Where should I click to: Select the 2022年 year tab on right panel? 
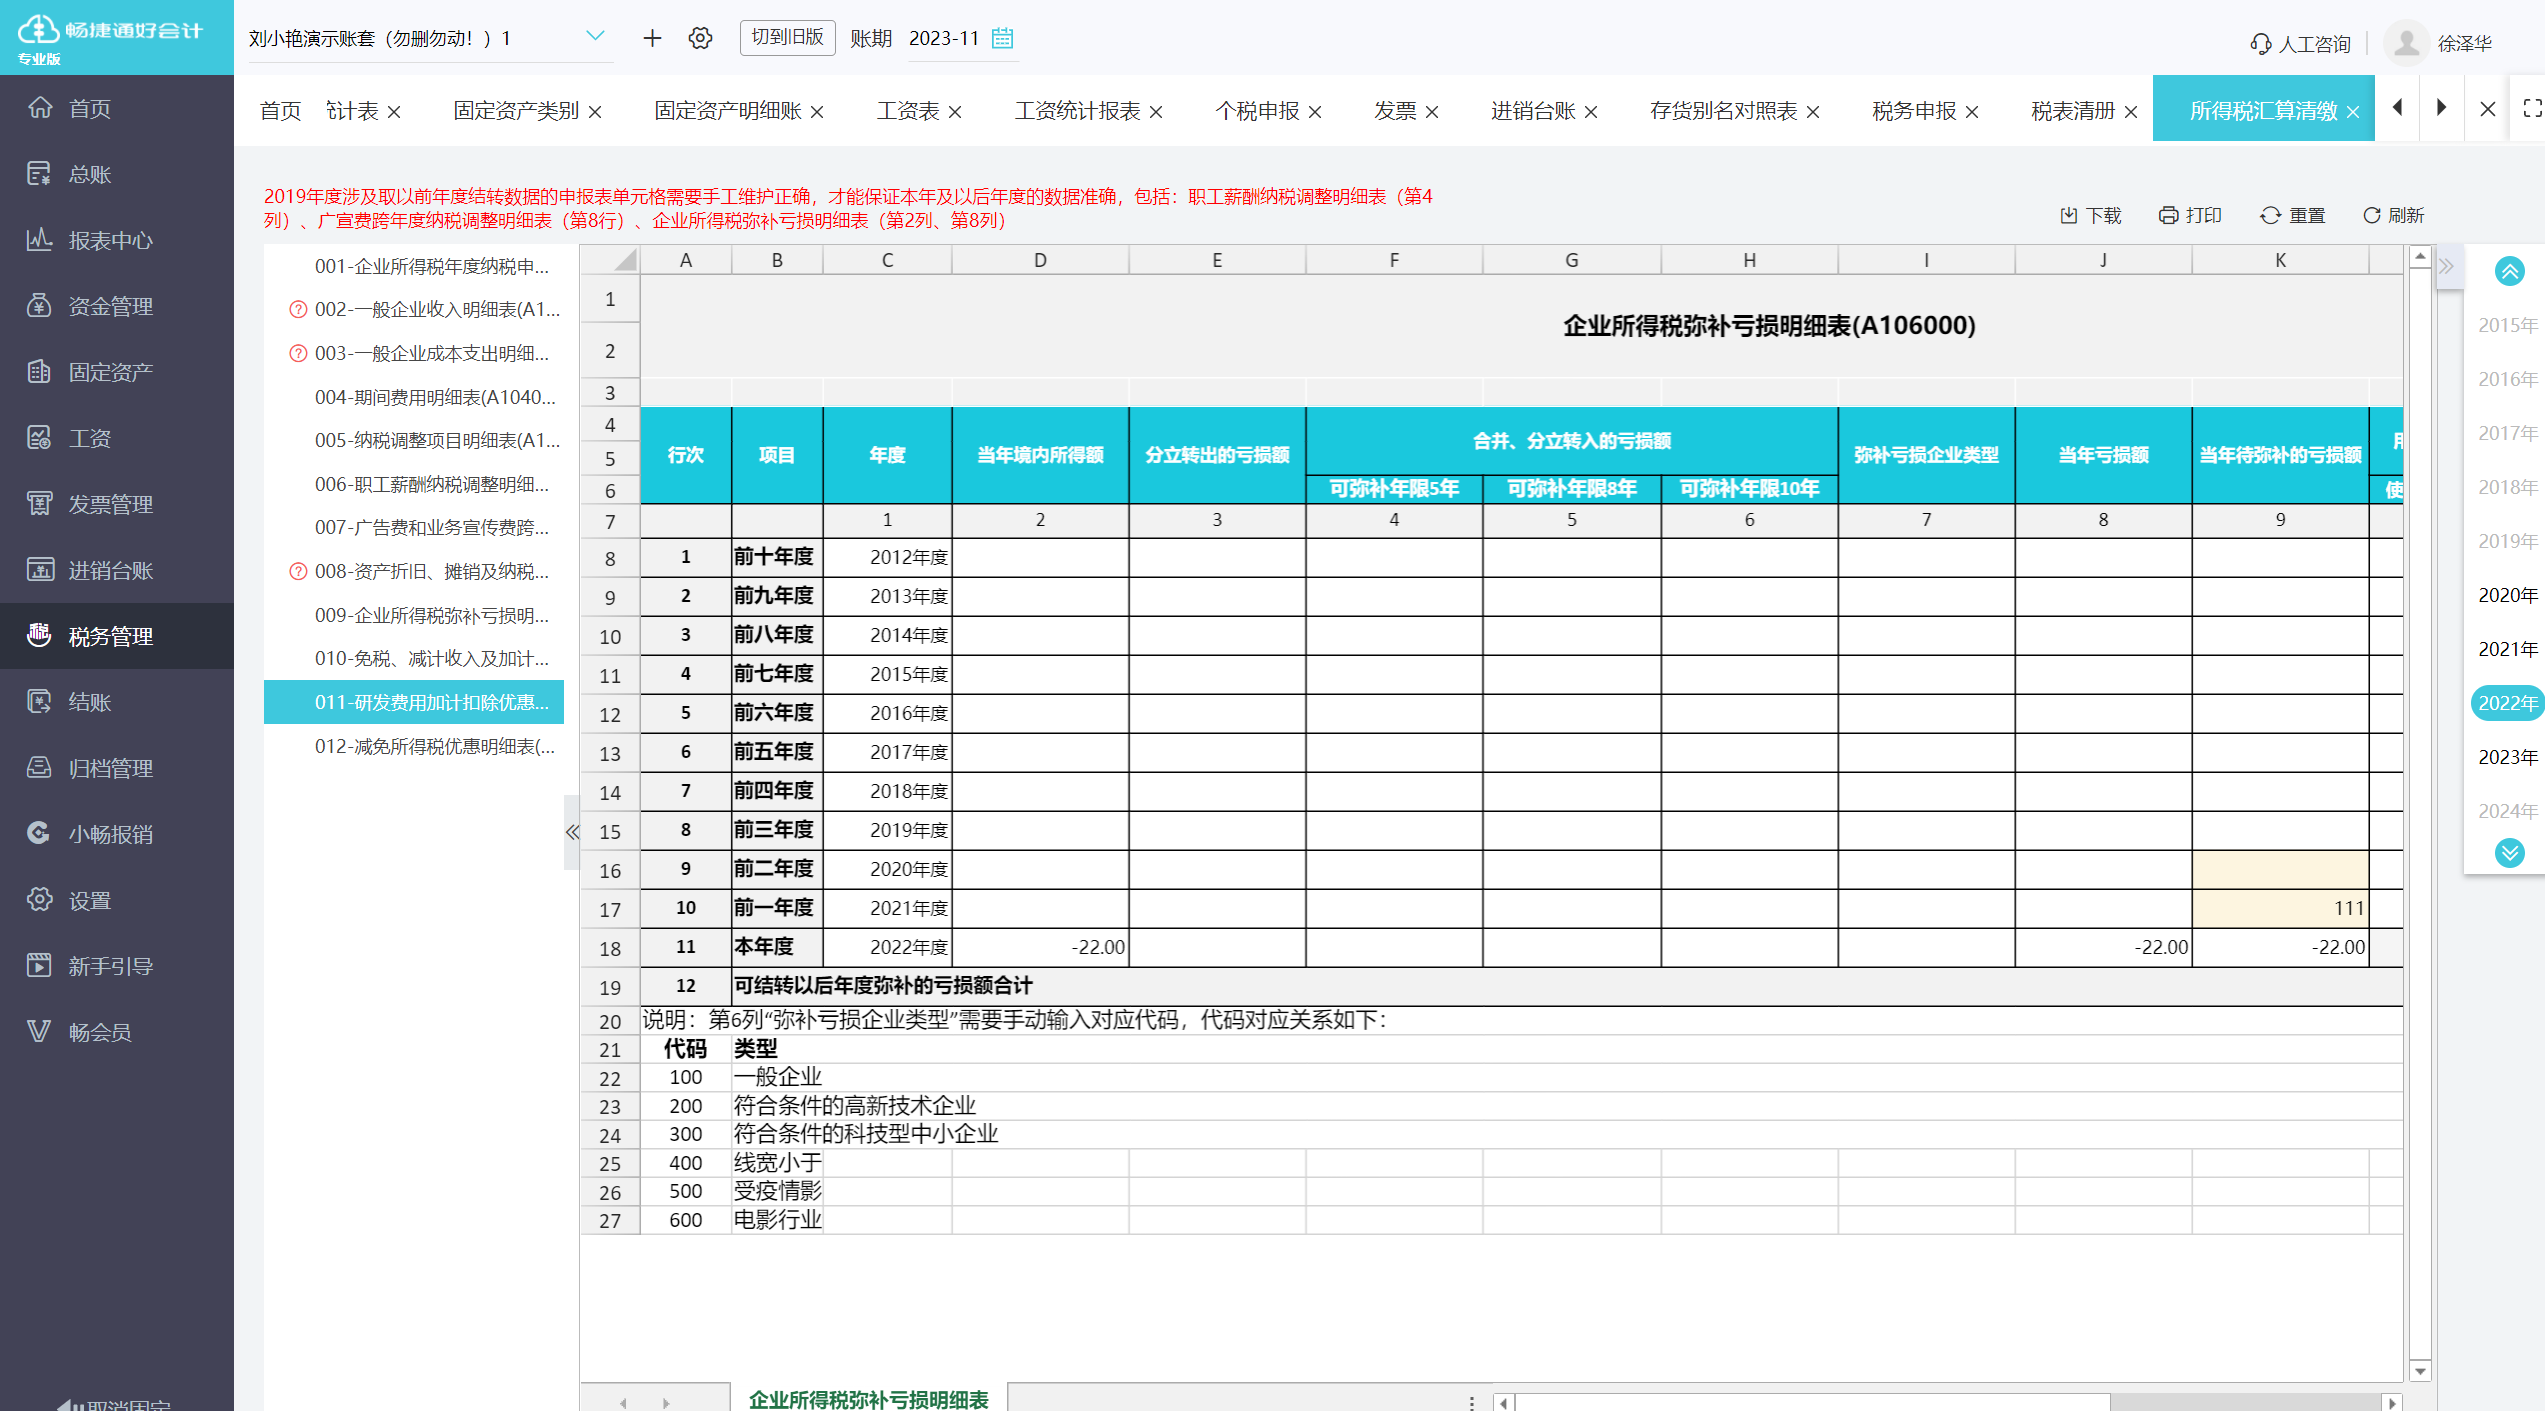pyautogui.click(x=2503, y=702)
